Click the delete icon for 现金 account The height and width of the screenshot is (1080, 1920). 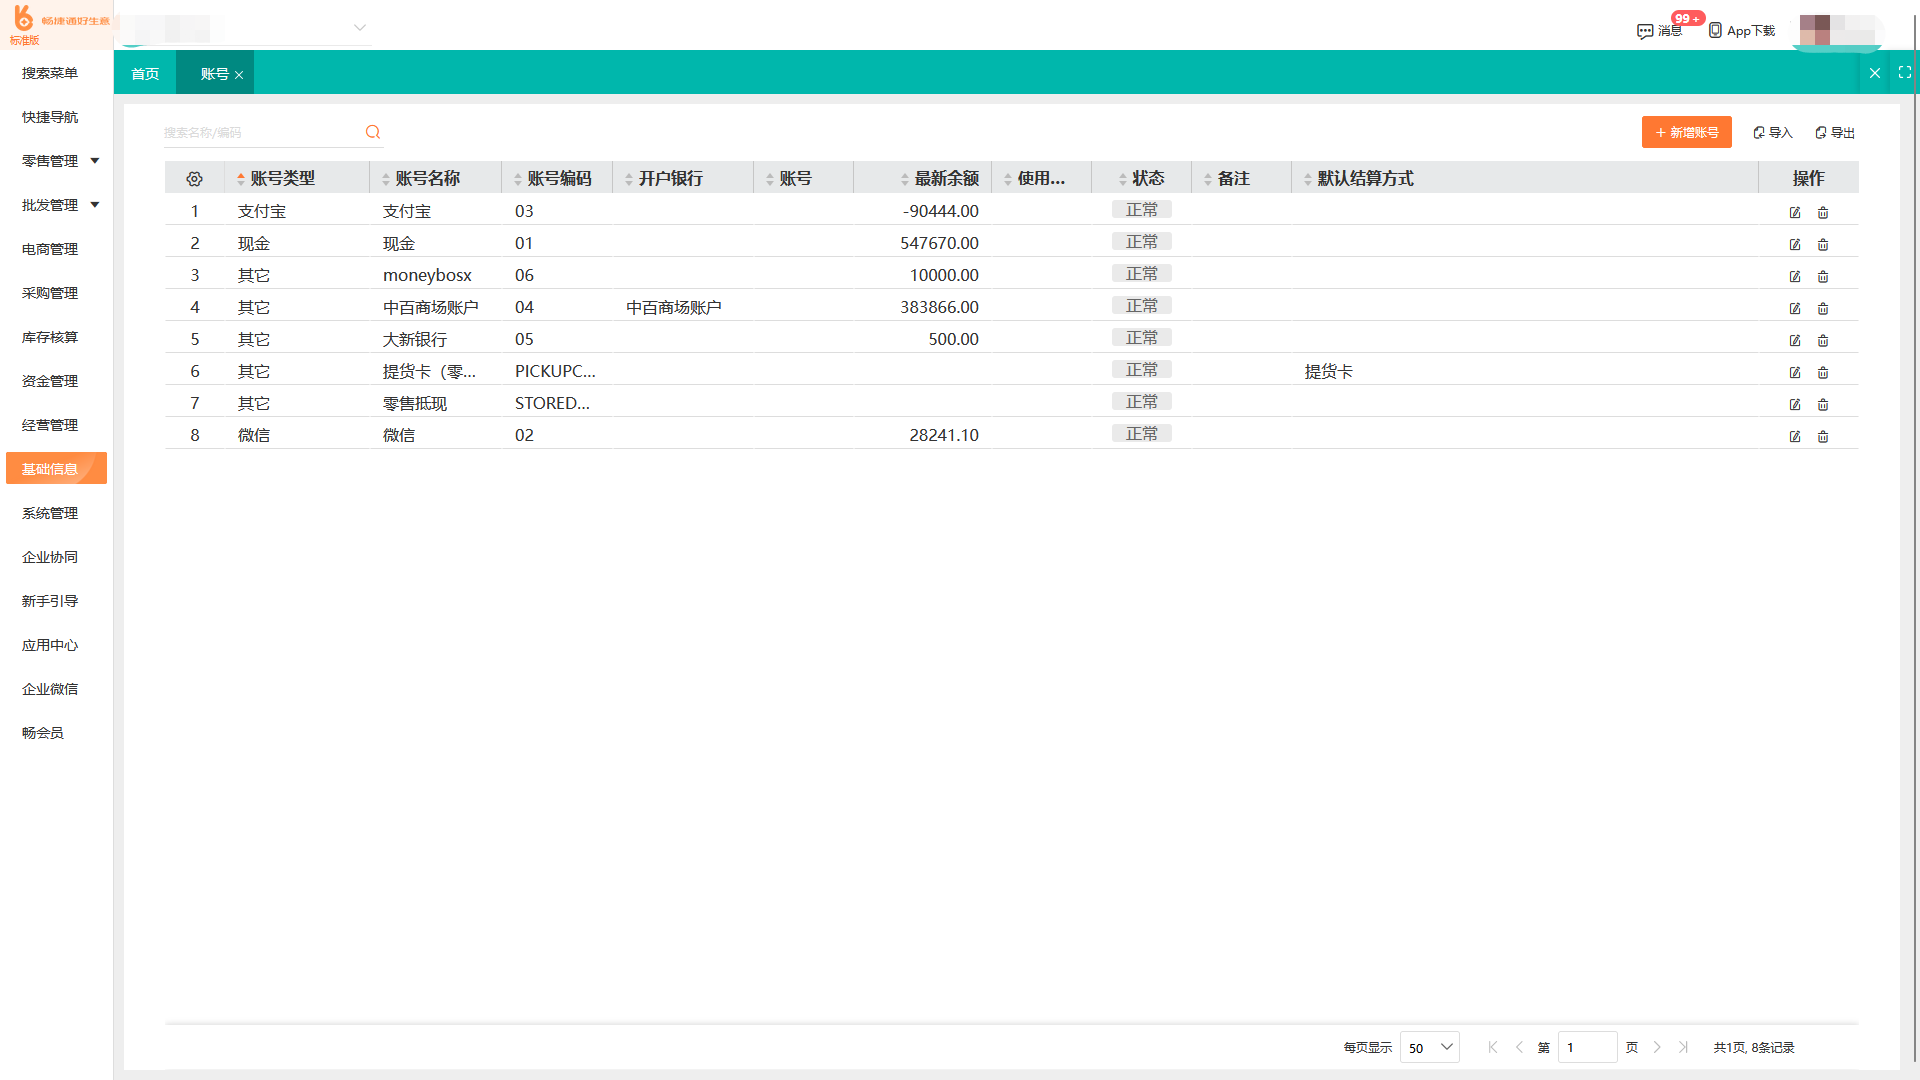coord(1824,243)
